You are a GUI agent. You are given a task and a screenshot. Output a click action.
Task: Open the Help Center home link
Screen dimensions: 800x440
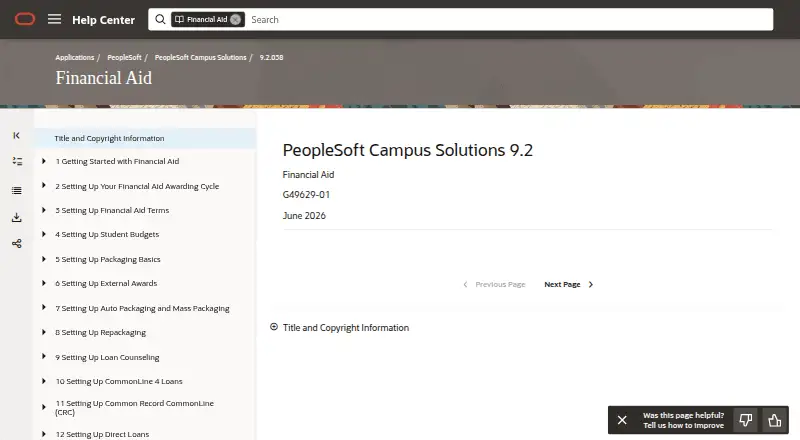[x=104, y=20]
